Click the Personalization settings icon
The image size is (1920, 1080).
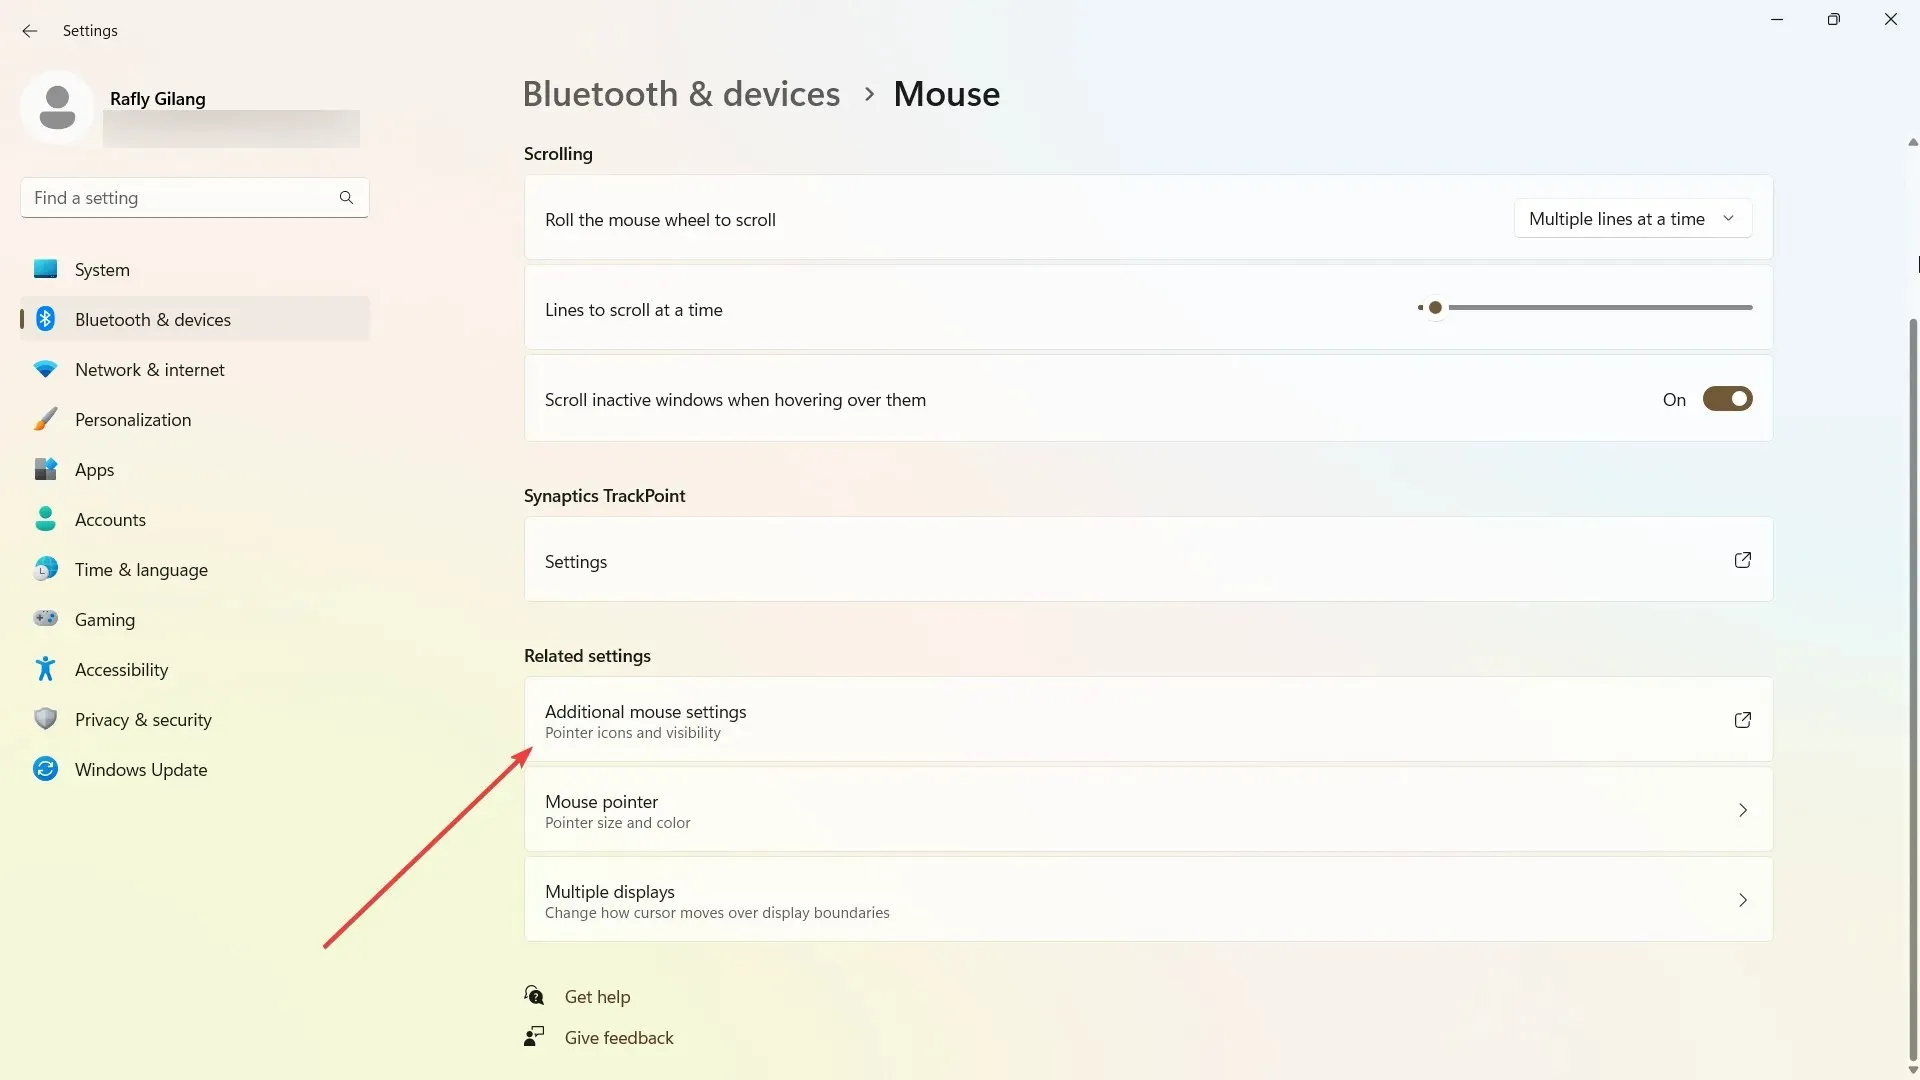[45, 419]
